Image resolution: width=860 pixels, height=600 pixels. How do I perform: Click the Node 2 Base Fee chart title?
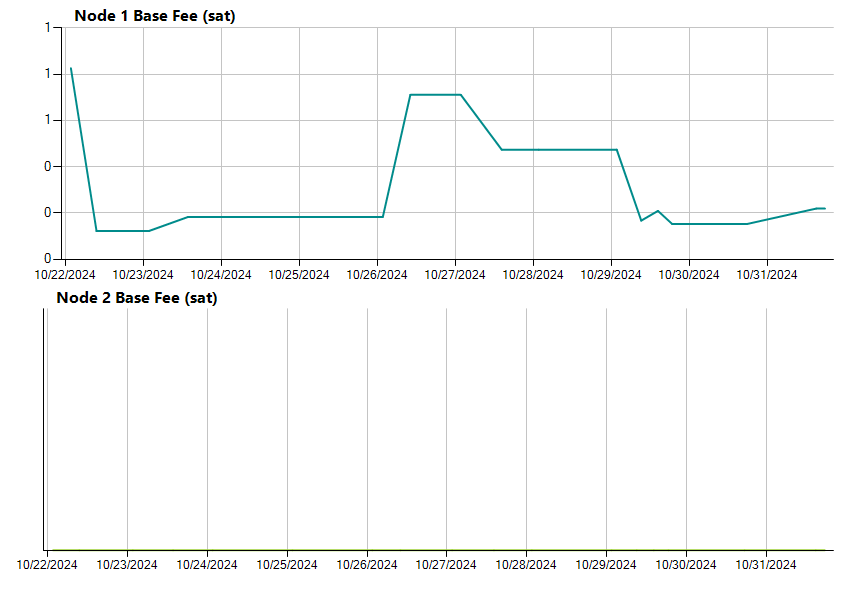coord(137,298)
